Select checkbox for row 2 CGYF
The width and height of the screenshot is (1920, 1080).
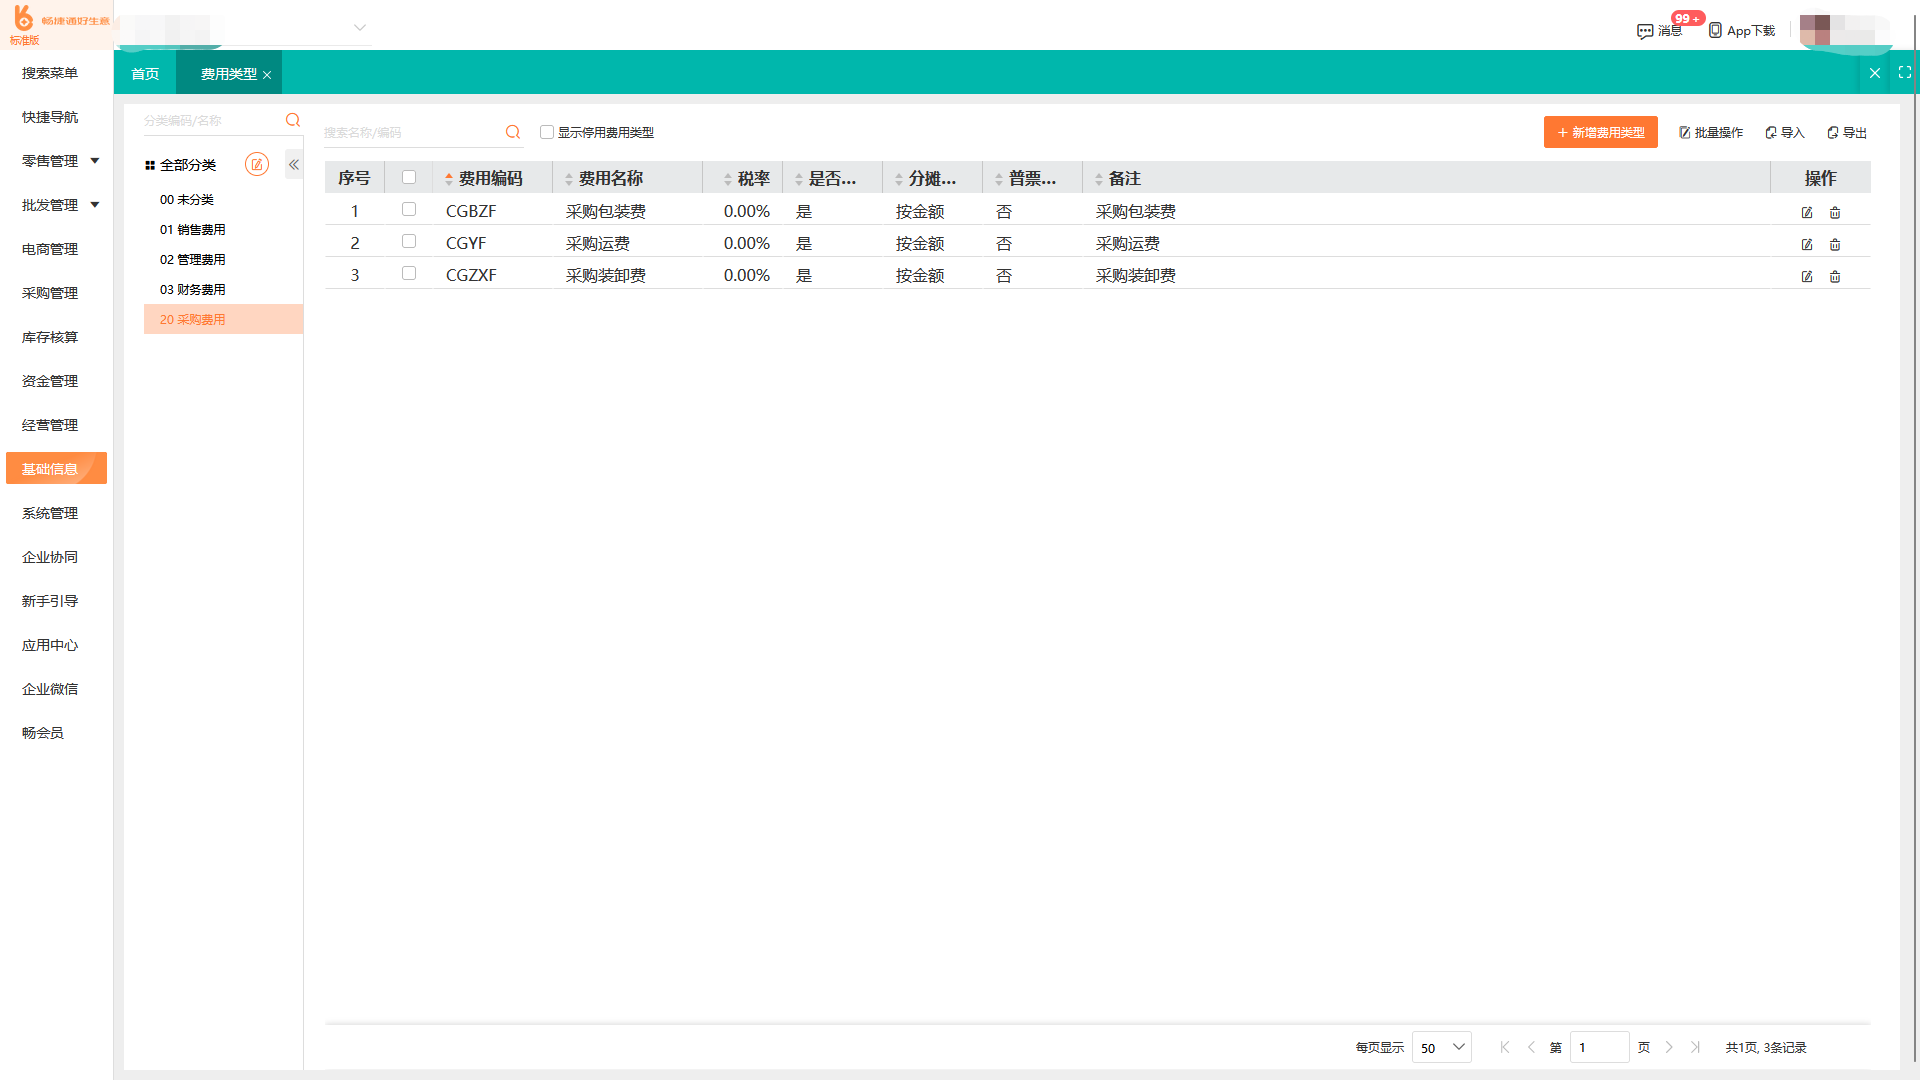(409, 243)
